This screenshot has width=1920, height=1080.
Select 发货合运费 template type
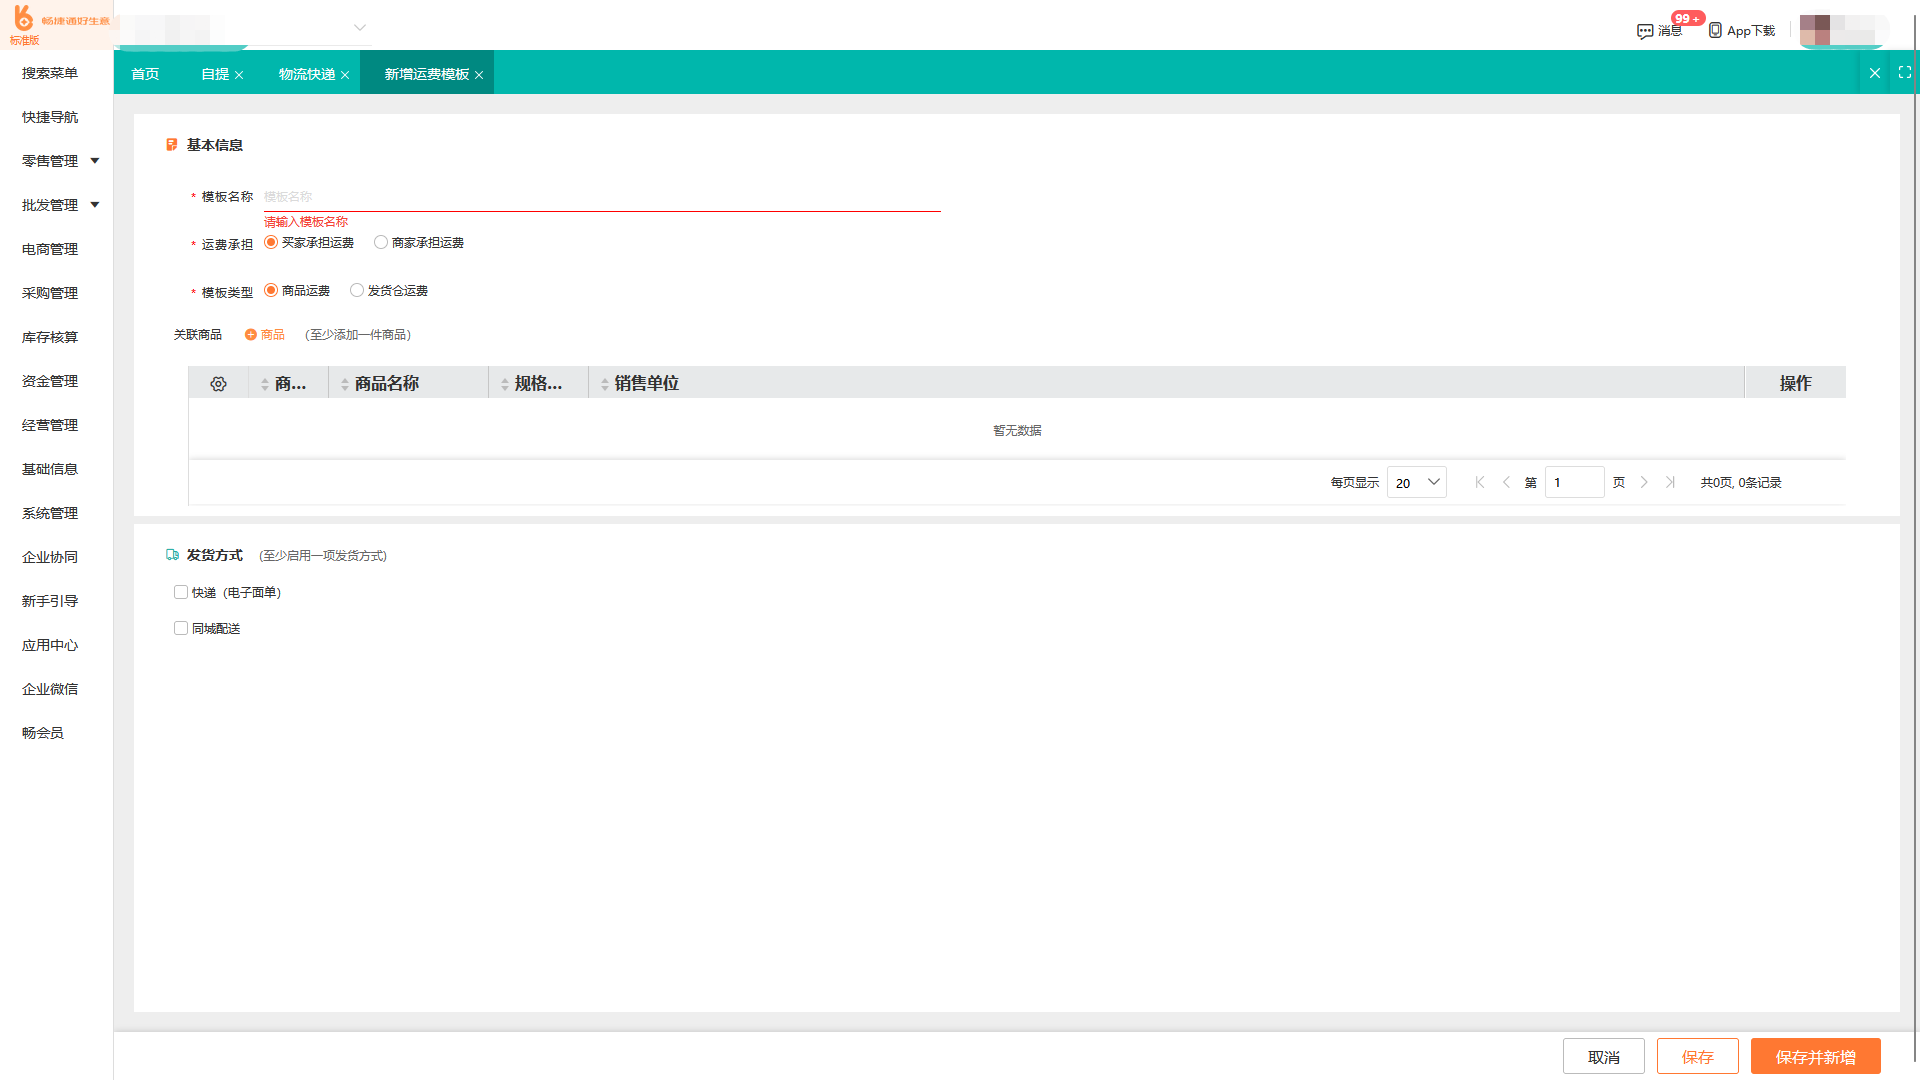click(x=356, y=290)
